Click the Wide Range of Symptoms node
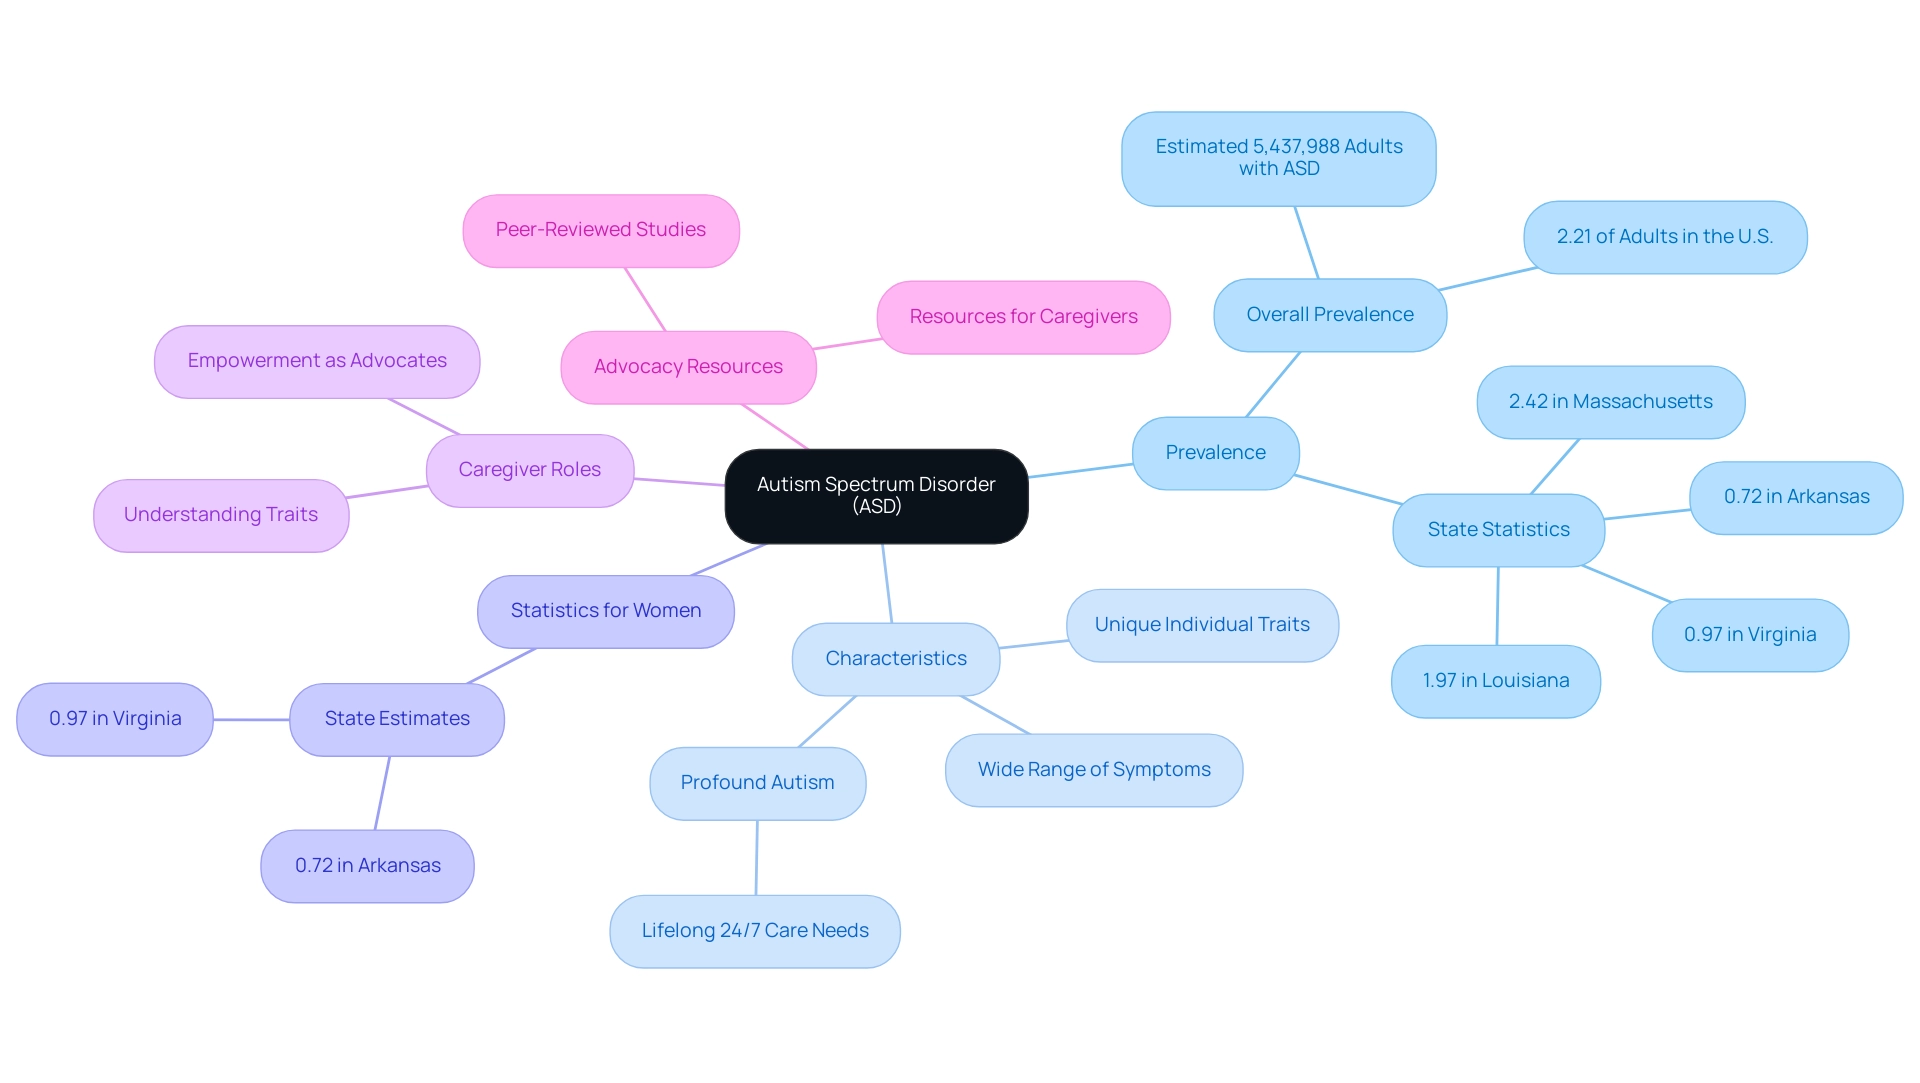Image resolution: width=1920 pixels, height=1083 pixels. click(1096, 768)
